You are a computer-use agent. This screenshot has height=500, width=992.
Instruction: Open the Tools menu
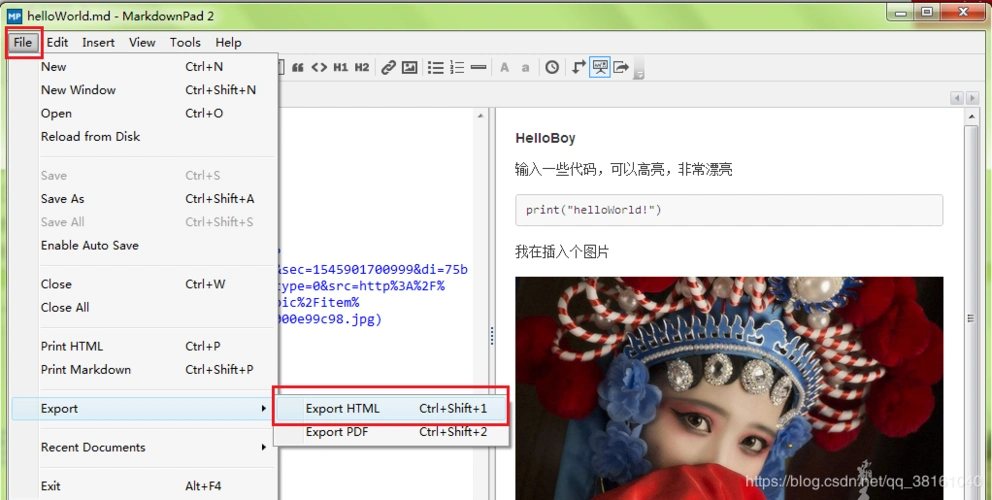[x=185, y=42]
